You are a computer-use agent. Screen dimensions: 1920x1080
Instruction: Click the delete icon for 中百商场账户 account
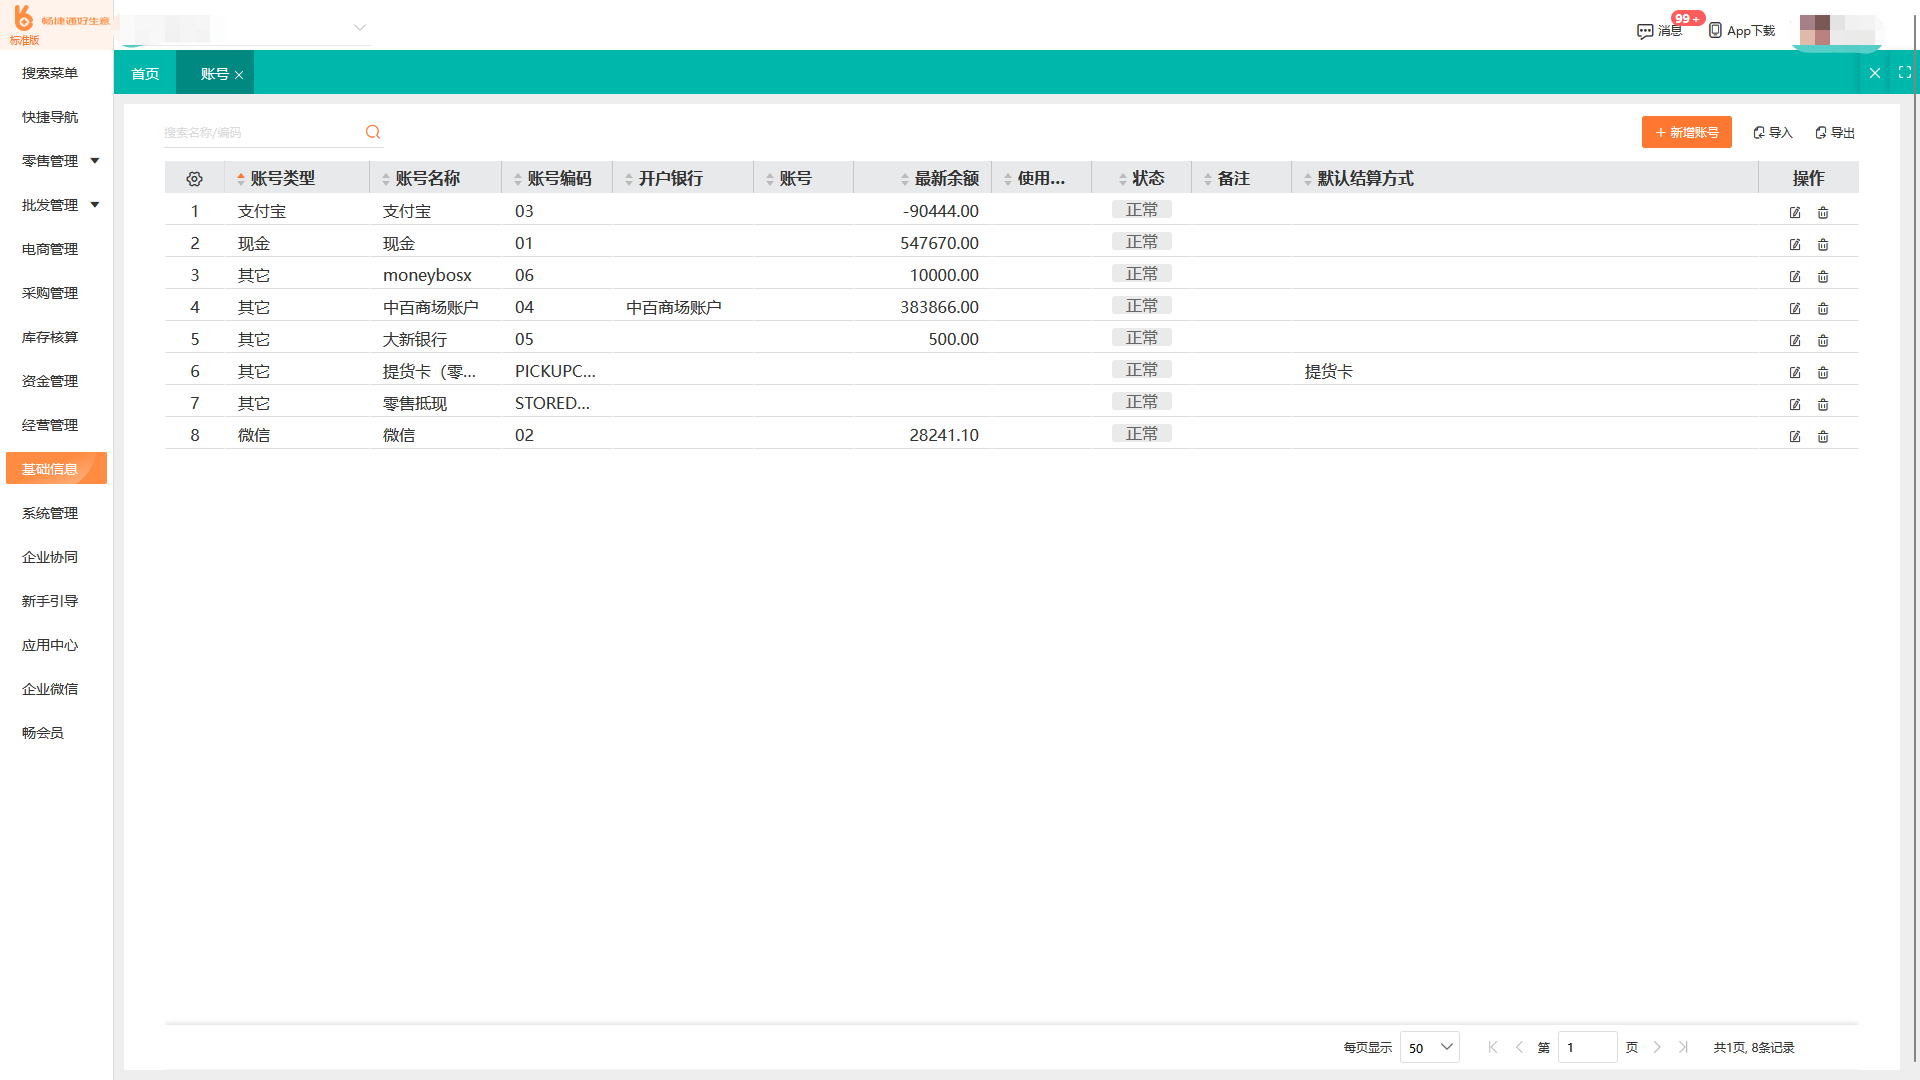pos(1824,306)
